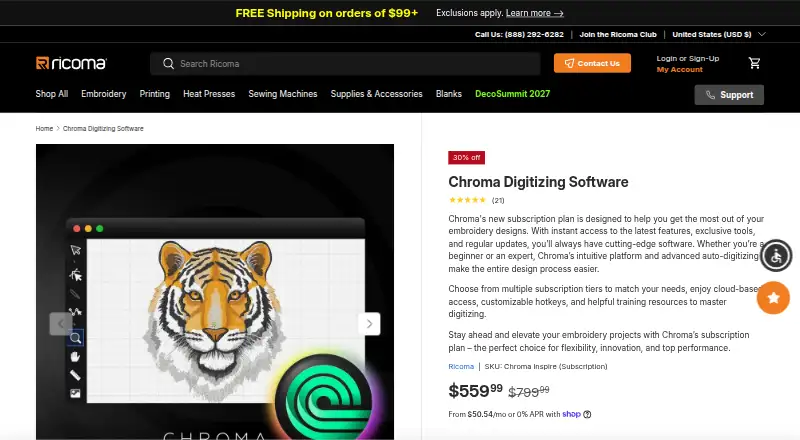Image resolution: width=800 pixels, height=440 pixels.
Task: Open the (21) reviews count
Action: coord(498,200)
